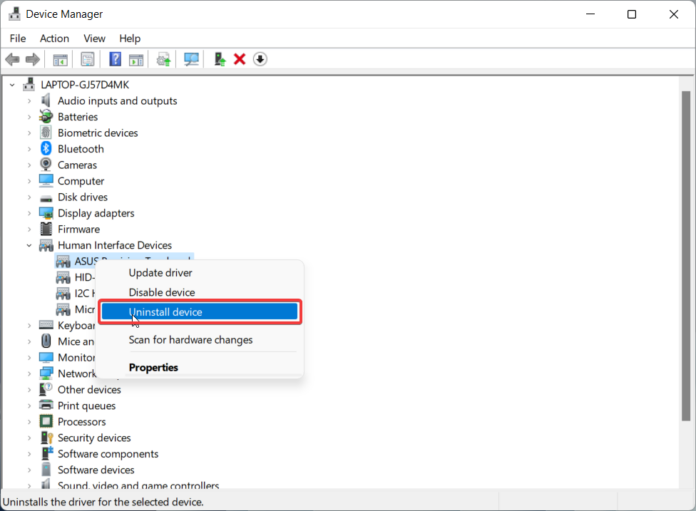Choose Disable device from context menu
This screenshot has height=511, width=696.
200,292
